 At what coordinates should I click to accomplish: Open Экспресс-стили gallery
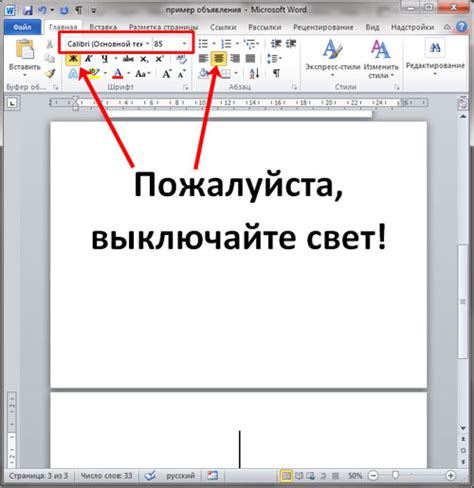click(x=333, y=58)
